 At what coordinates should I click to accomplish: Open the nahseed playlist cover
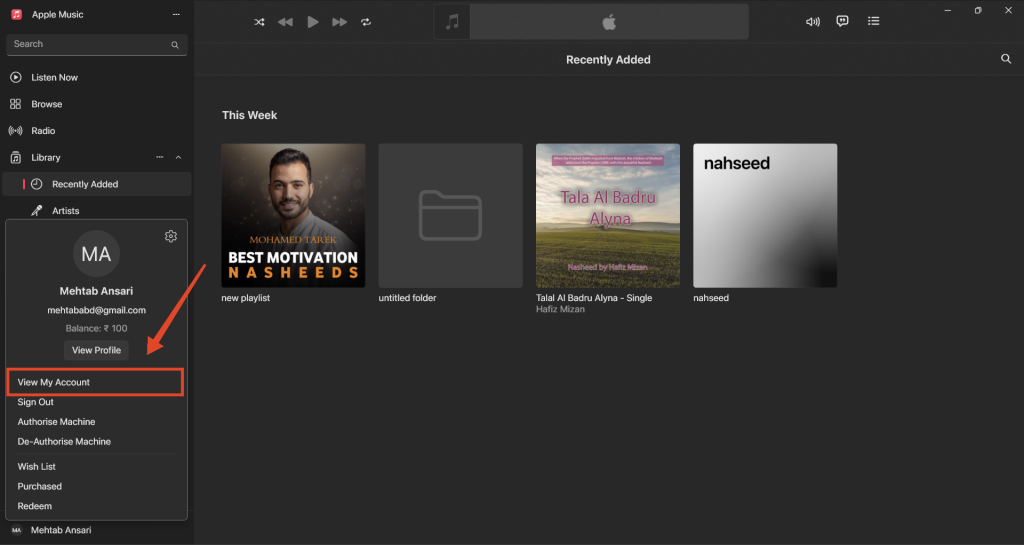(x=765, y=215)
